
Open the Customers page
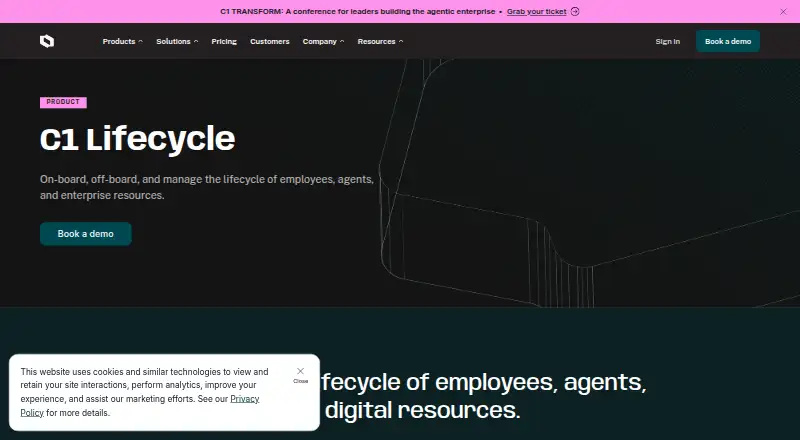pos(269,41)
